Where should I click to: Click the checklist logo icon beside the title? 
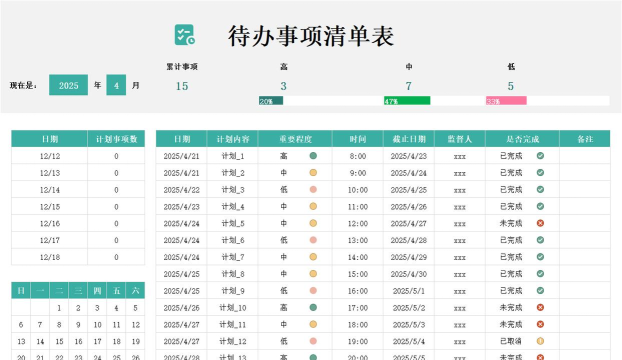(x=185, y=35)
